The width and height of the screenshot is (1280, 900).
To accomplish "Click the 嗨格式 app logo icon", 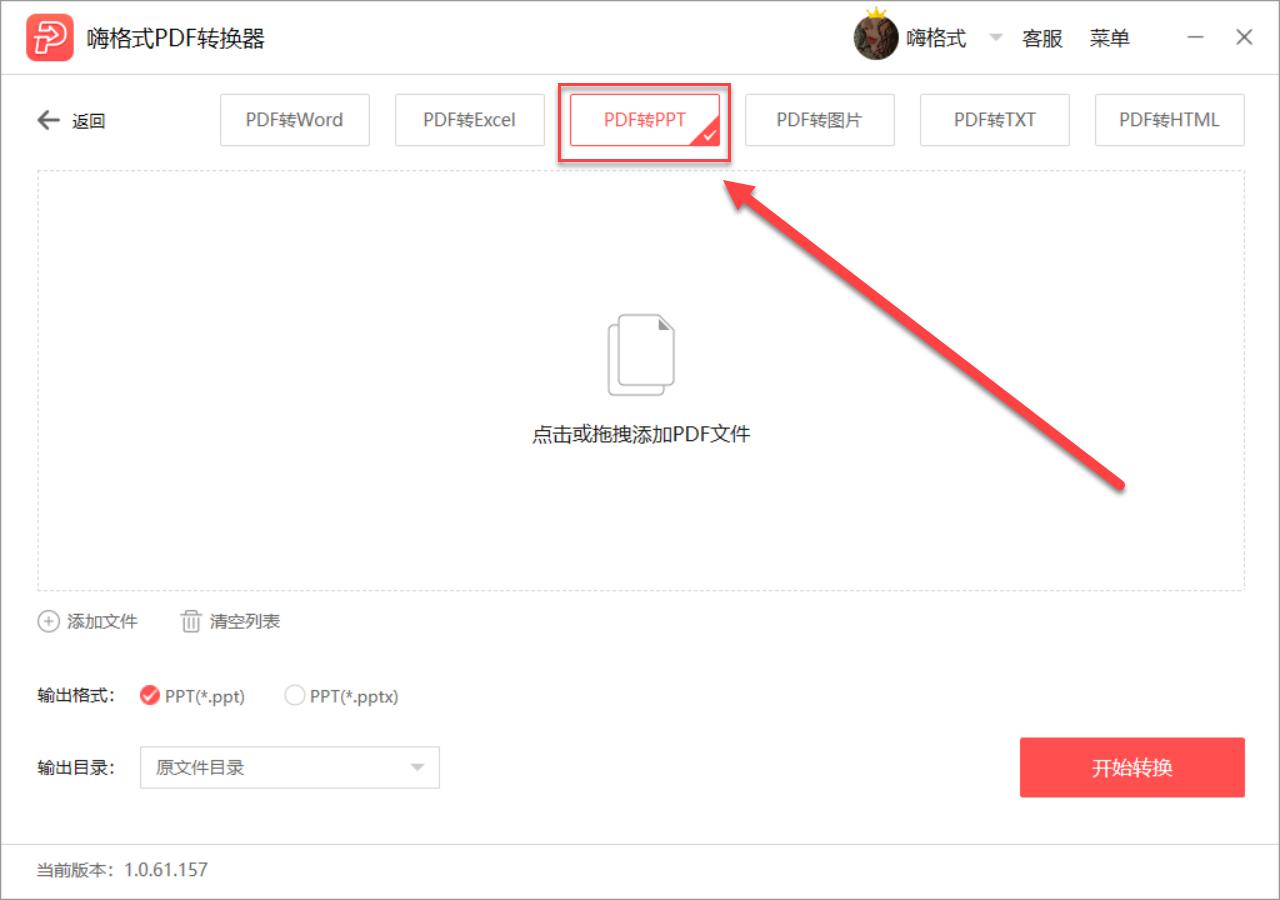I will tap(50, 38).
